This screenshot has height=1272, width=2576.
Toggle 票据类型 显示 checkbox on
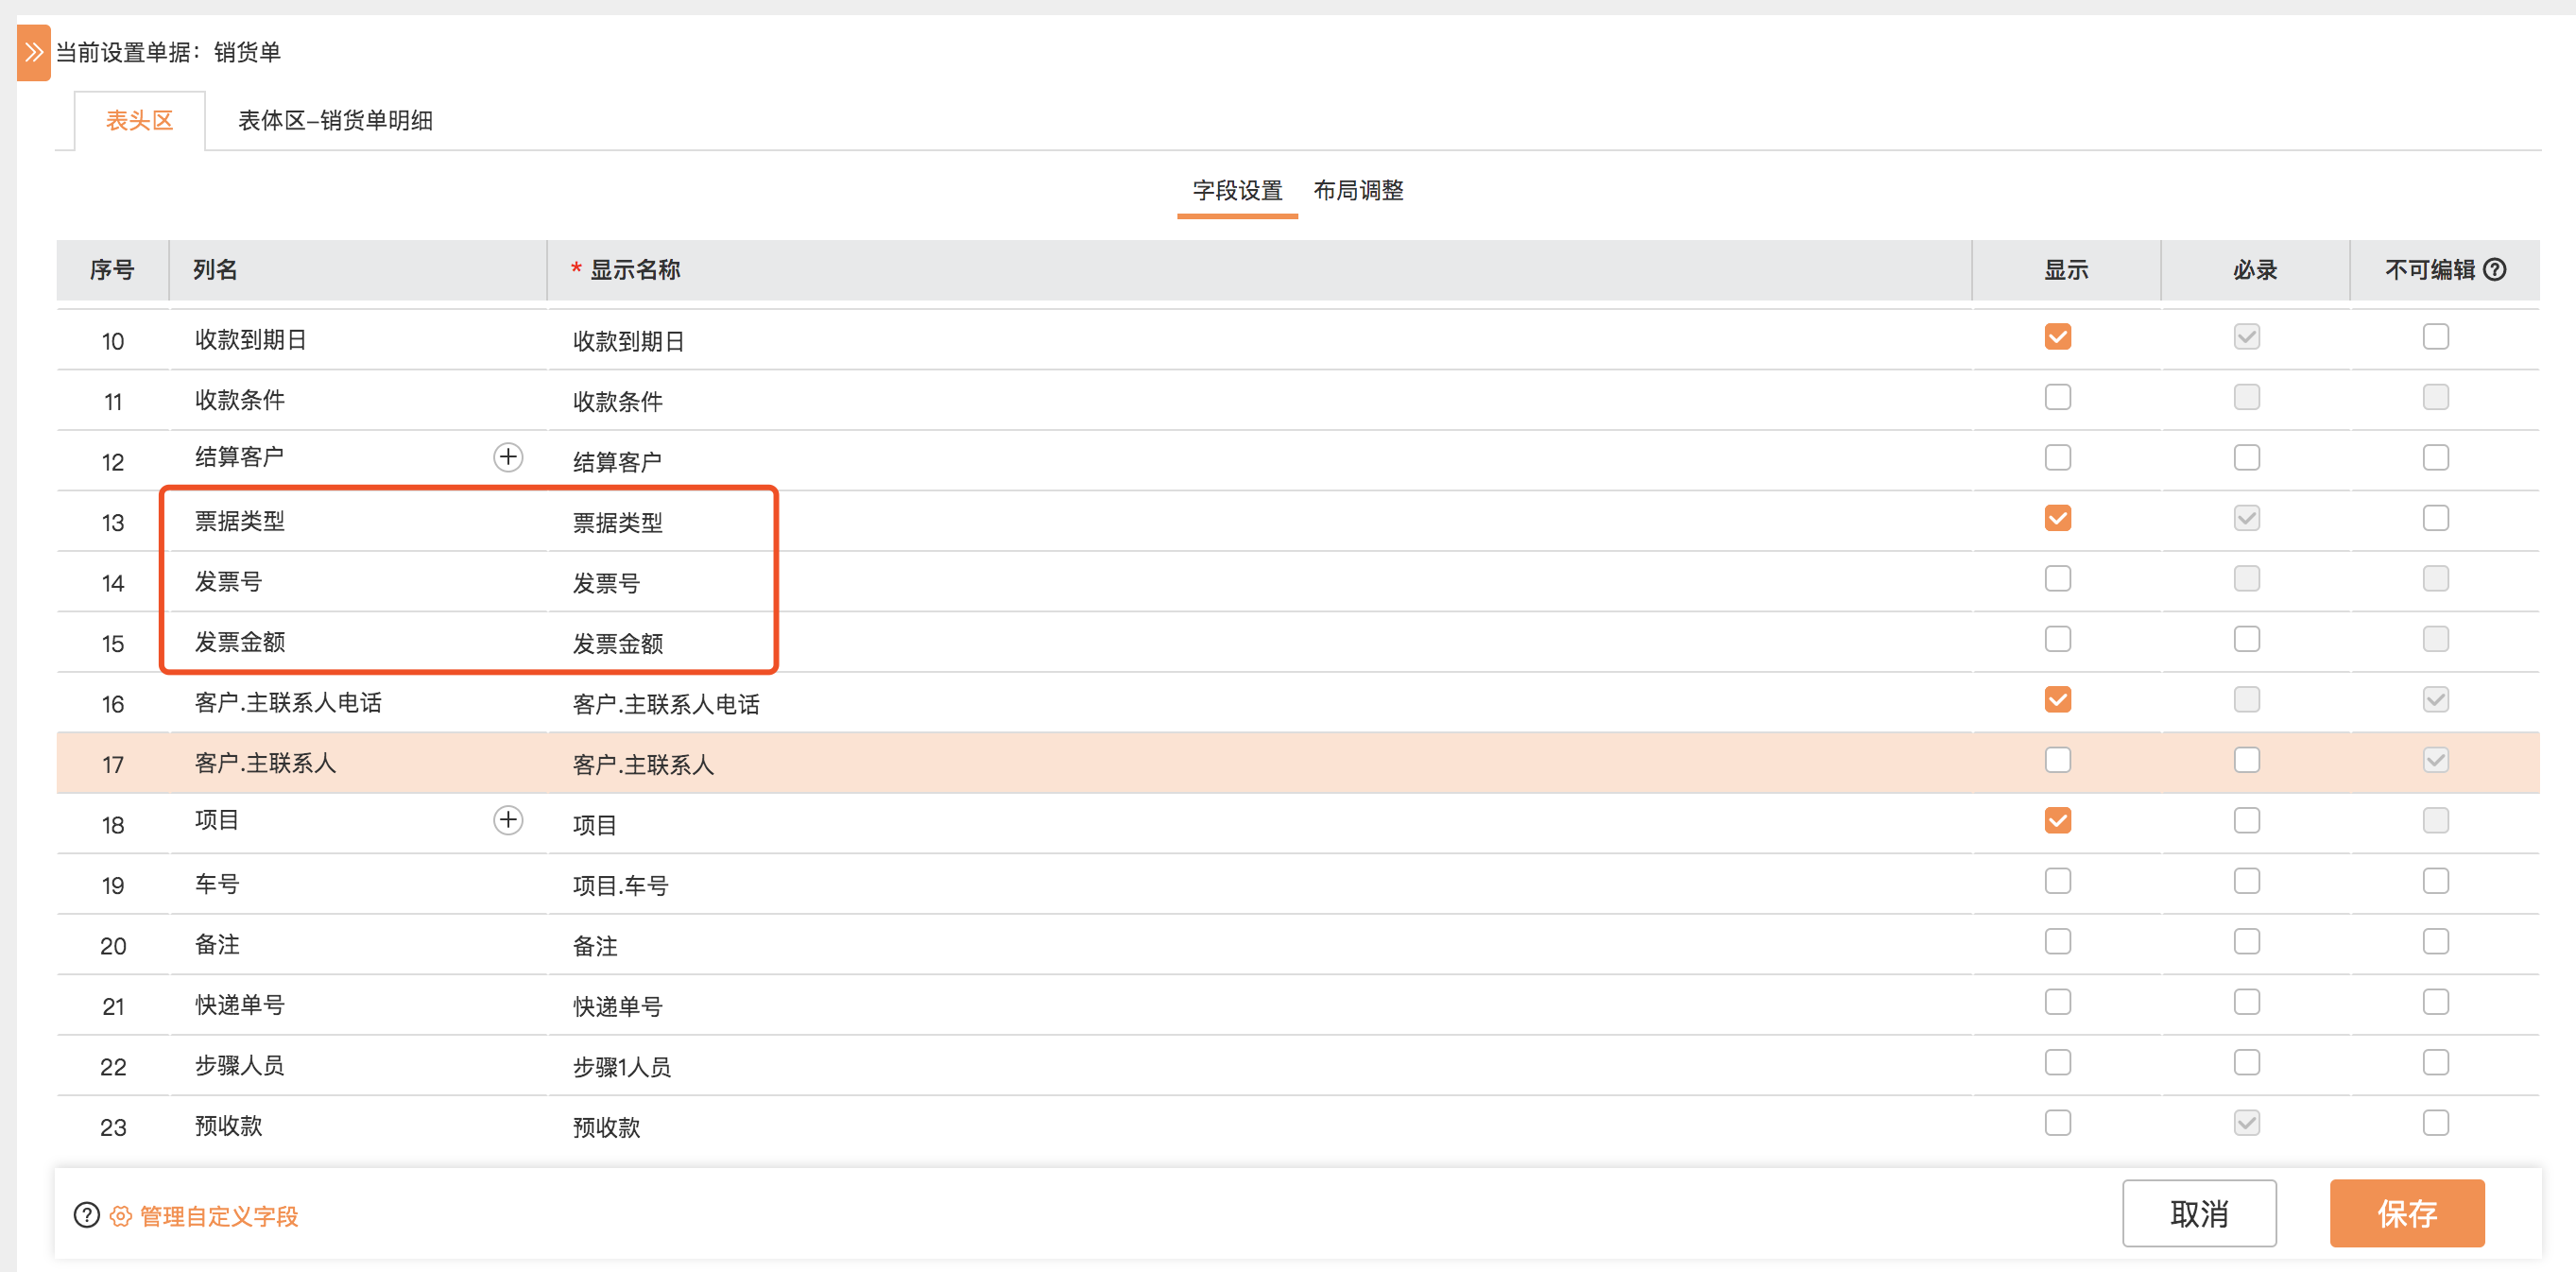[2058, 520]
